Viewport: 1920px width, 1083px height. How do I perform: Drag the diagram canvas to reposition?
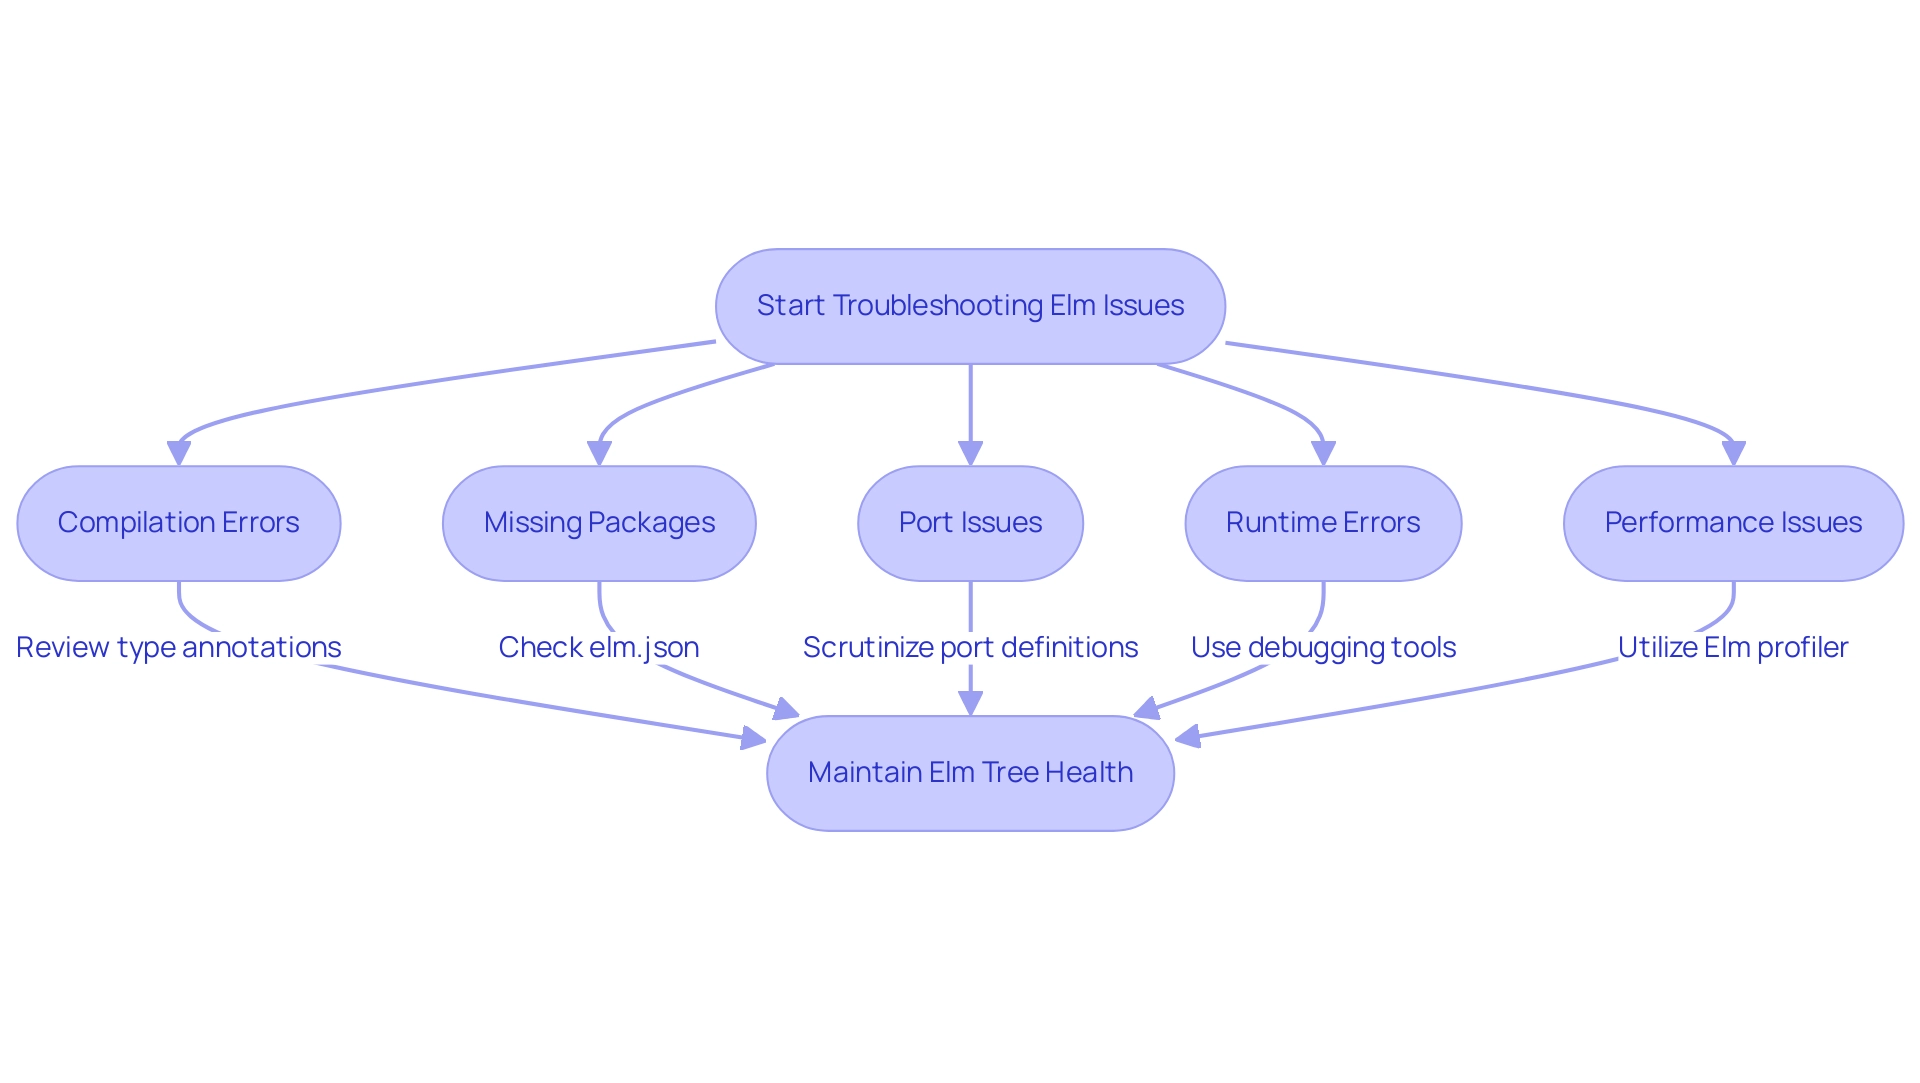(960, 541)
